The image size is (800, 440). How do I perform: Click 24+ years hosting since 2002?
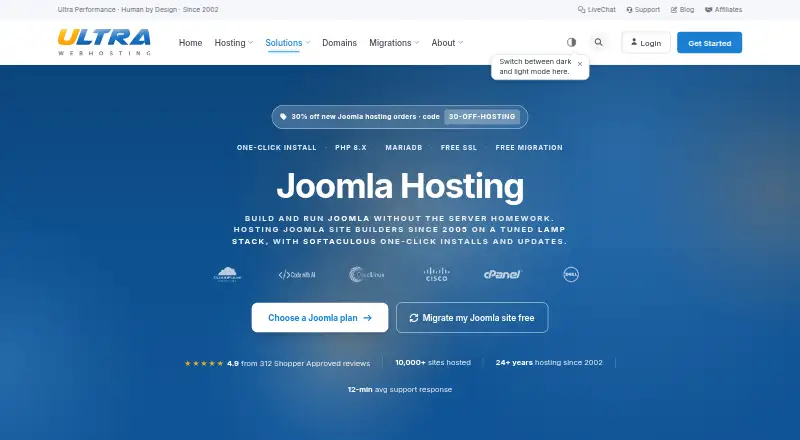[x=549, y=362]
